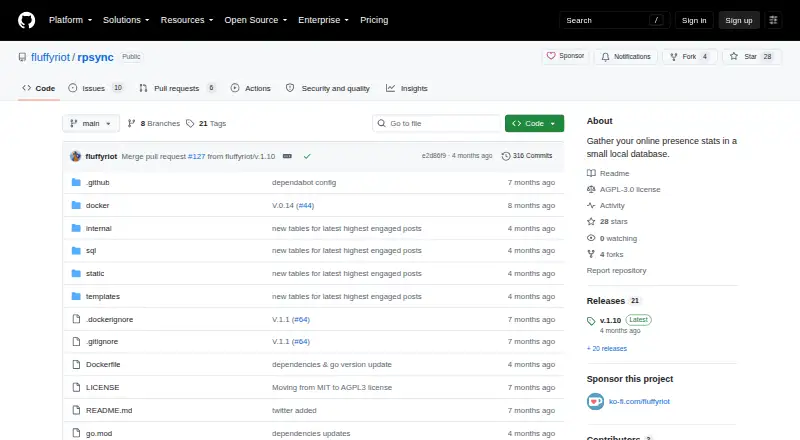
Task: Expand the main branch dropdown
Action: tap(91, 124)
